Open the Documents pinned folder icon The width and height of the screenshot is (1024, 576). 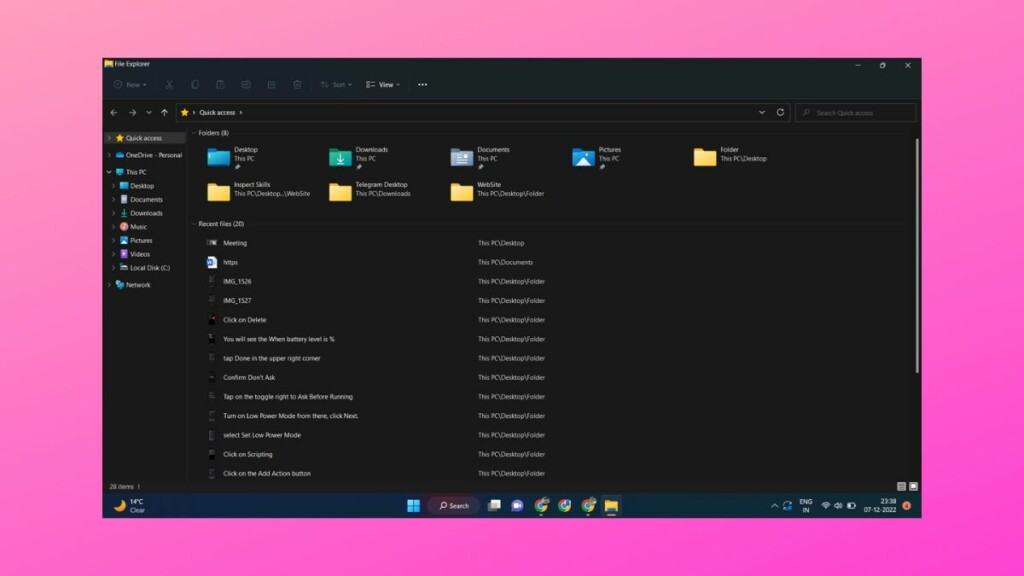click(461, 157)
